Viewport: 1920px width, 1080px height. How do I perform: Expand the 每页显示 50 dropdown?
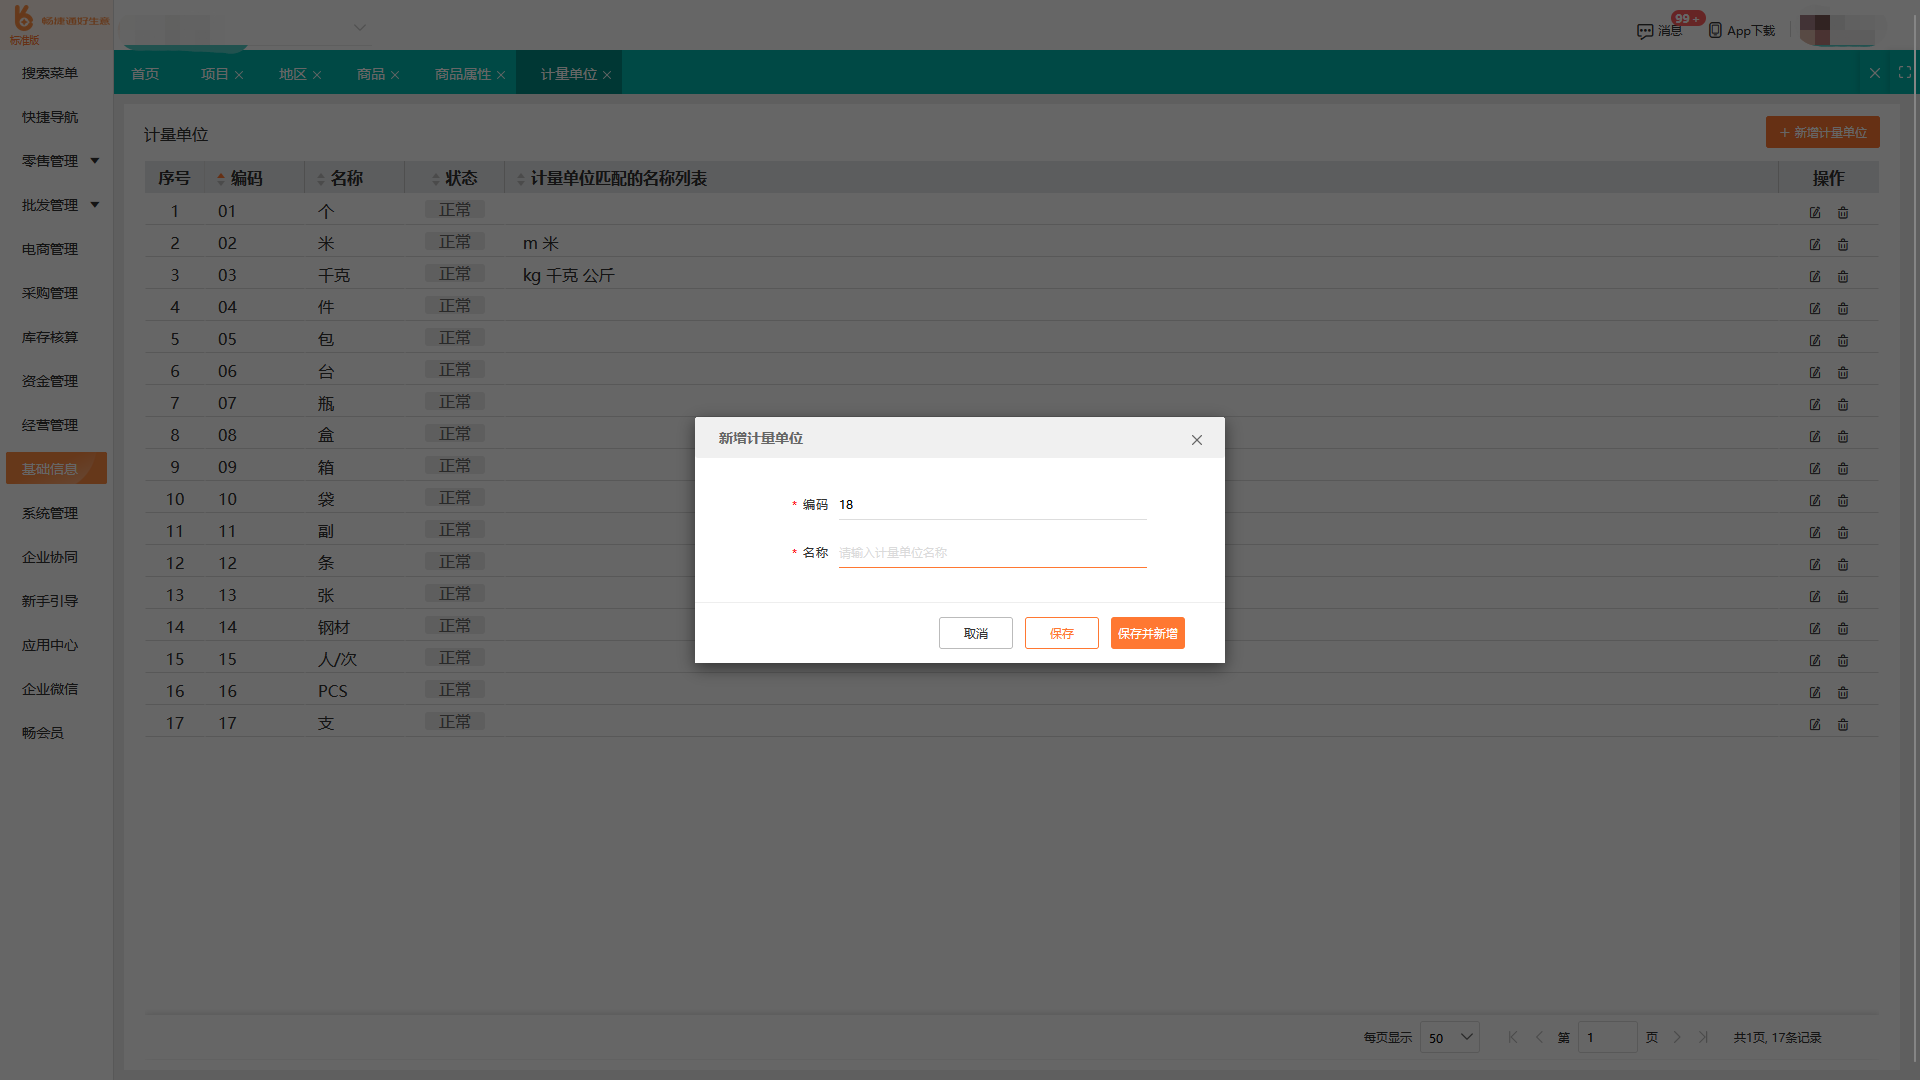click(1448, 1036)
